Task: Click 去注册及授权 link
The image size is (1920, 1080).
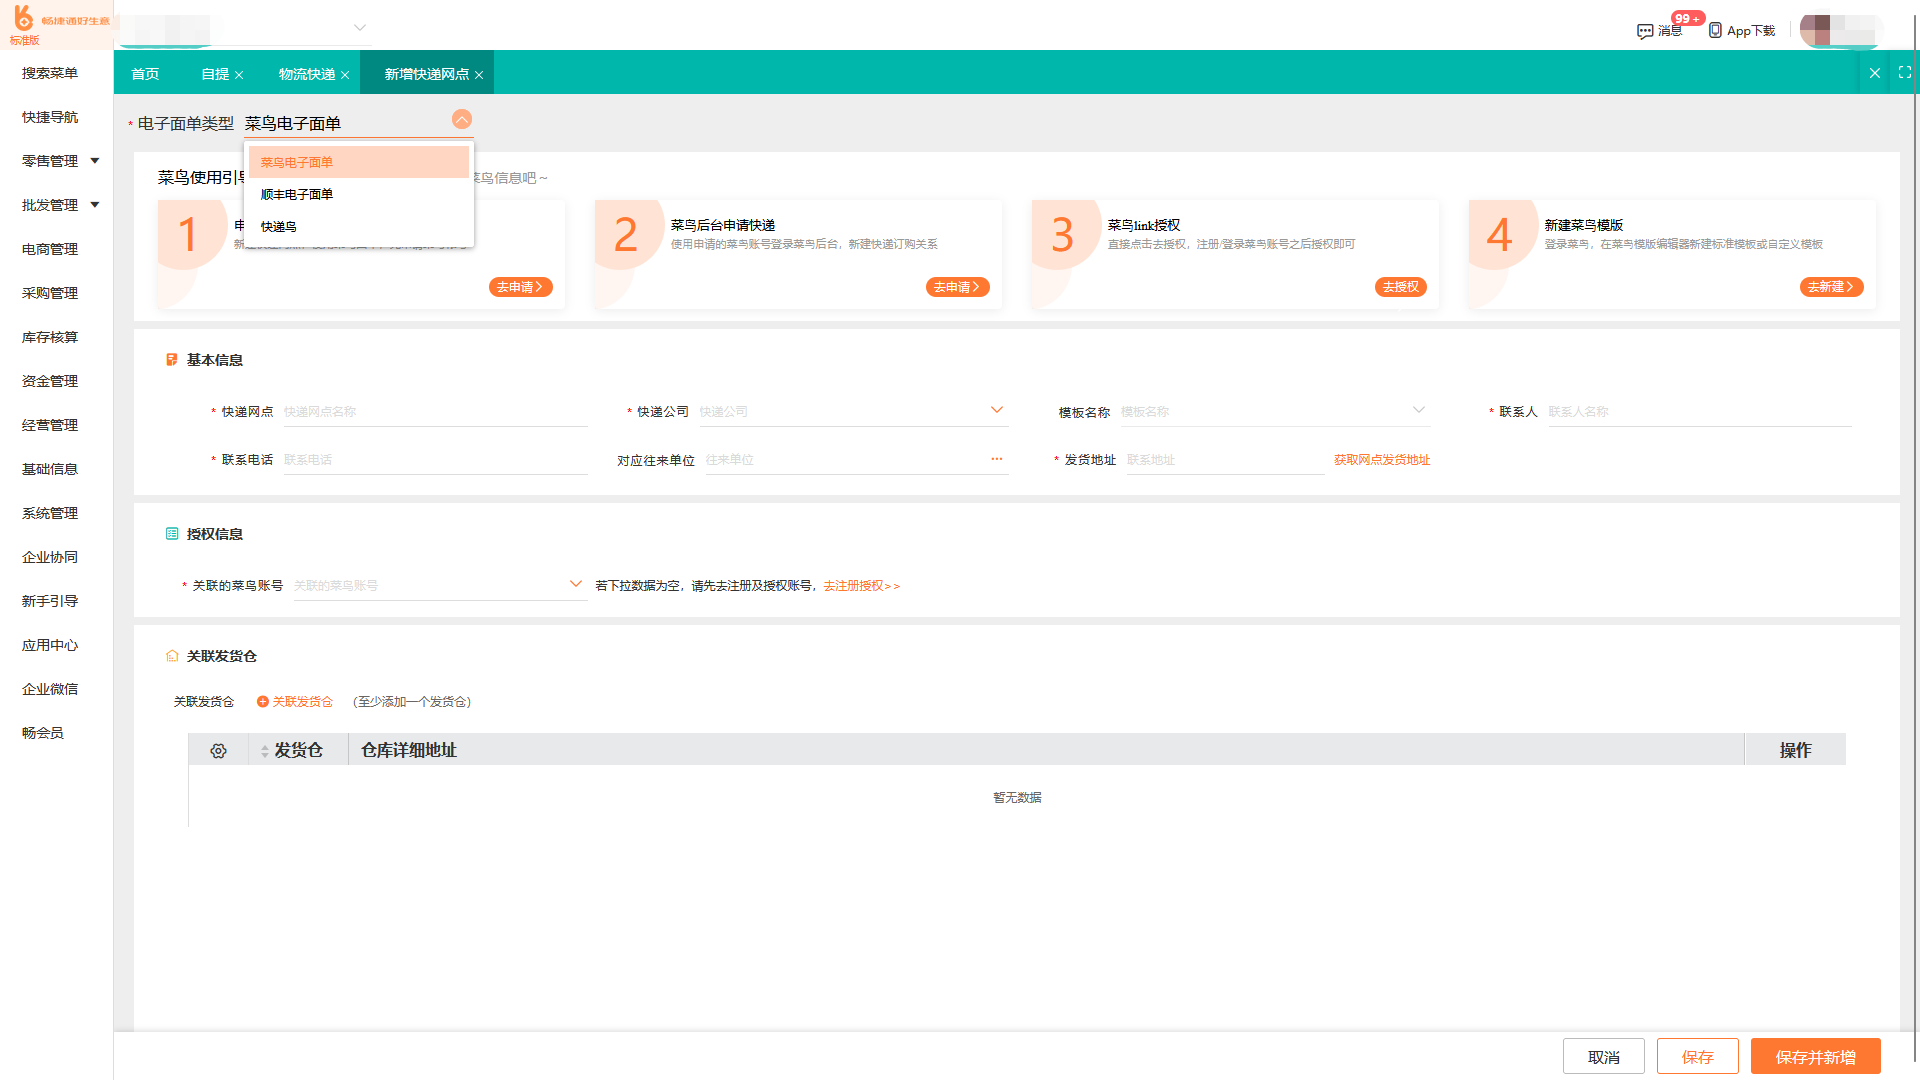Action: (858, 585)
